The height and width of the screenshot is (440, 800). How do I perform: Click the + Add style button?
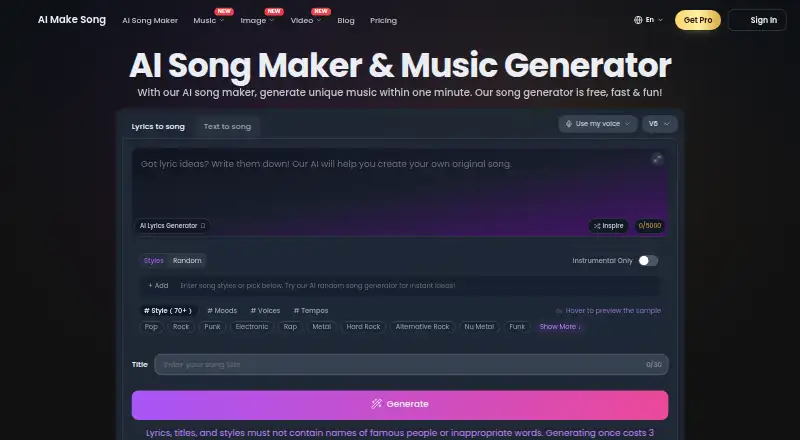158,285
